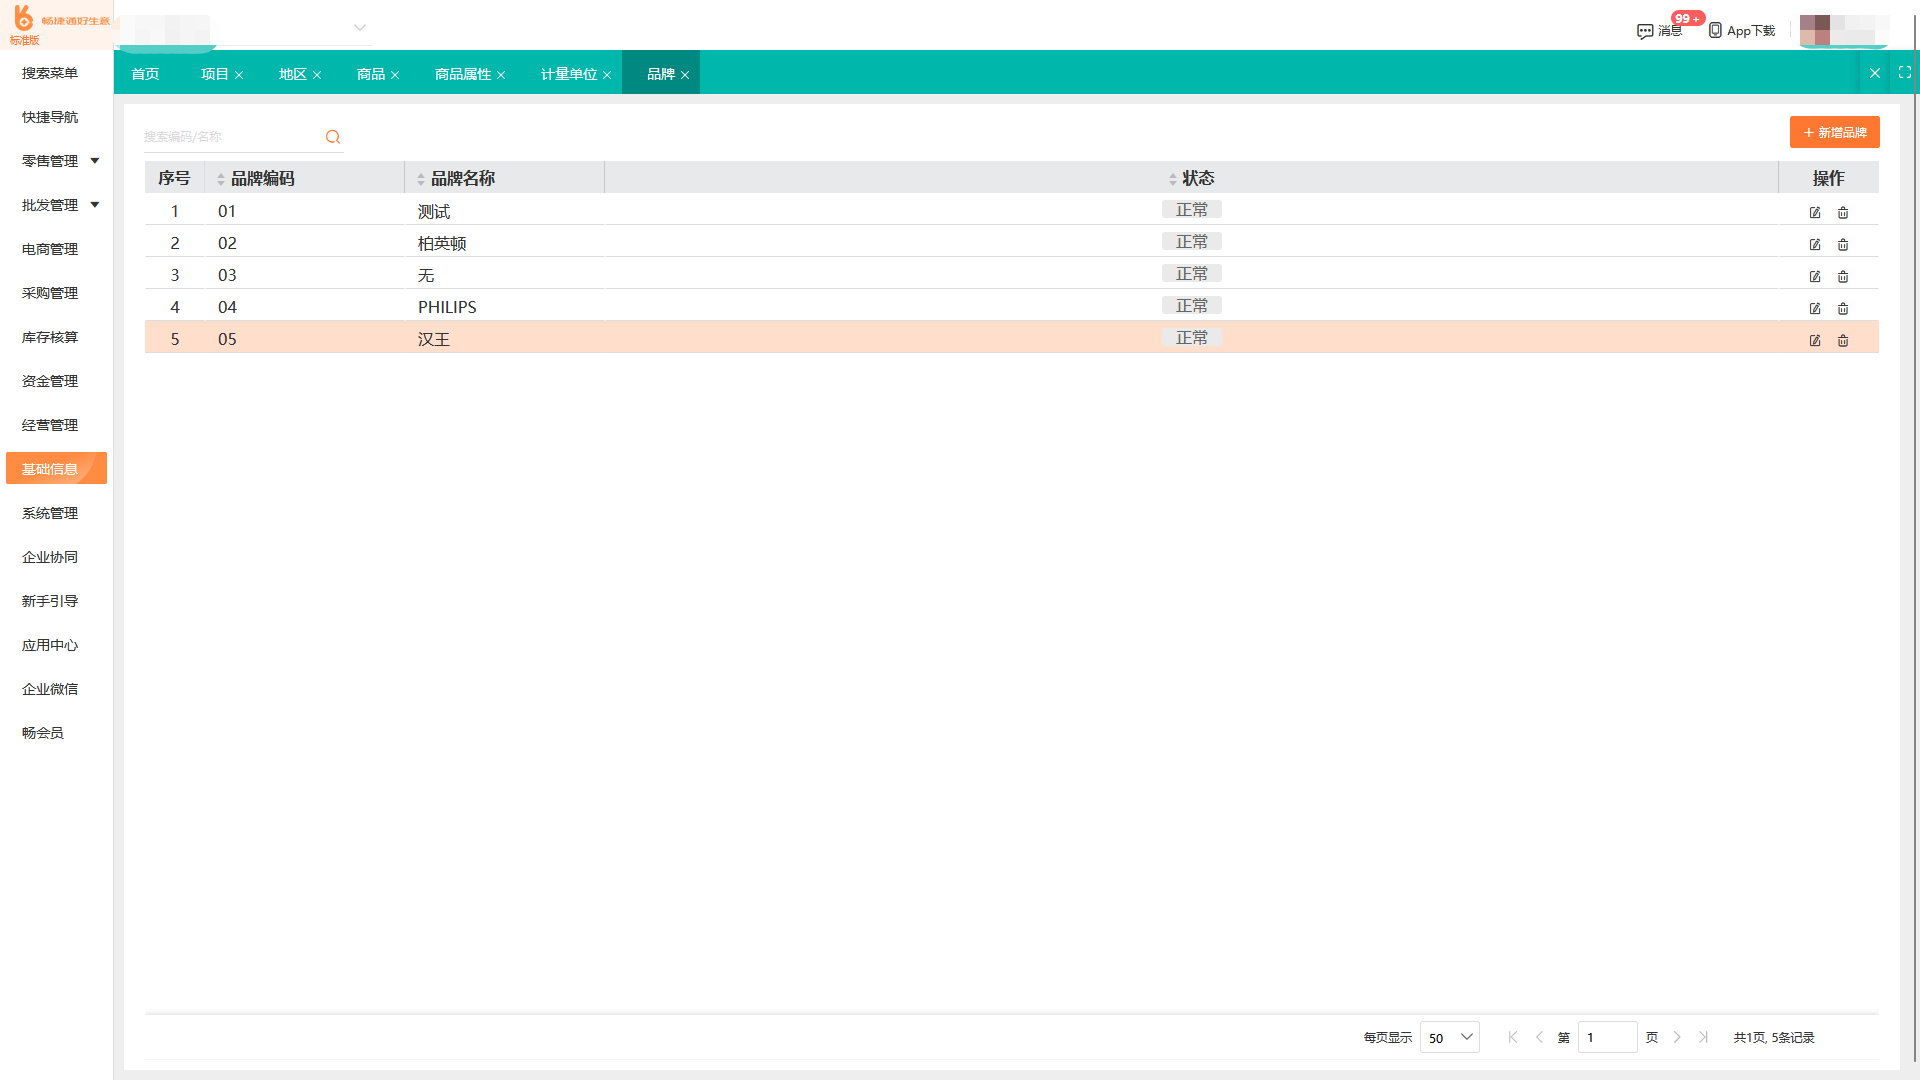Viewport: 1920px width, 1080px height.
Task: Click the delete icon for 测试 brand
Action: pos(1844,211)
